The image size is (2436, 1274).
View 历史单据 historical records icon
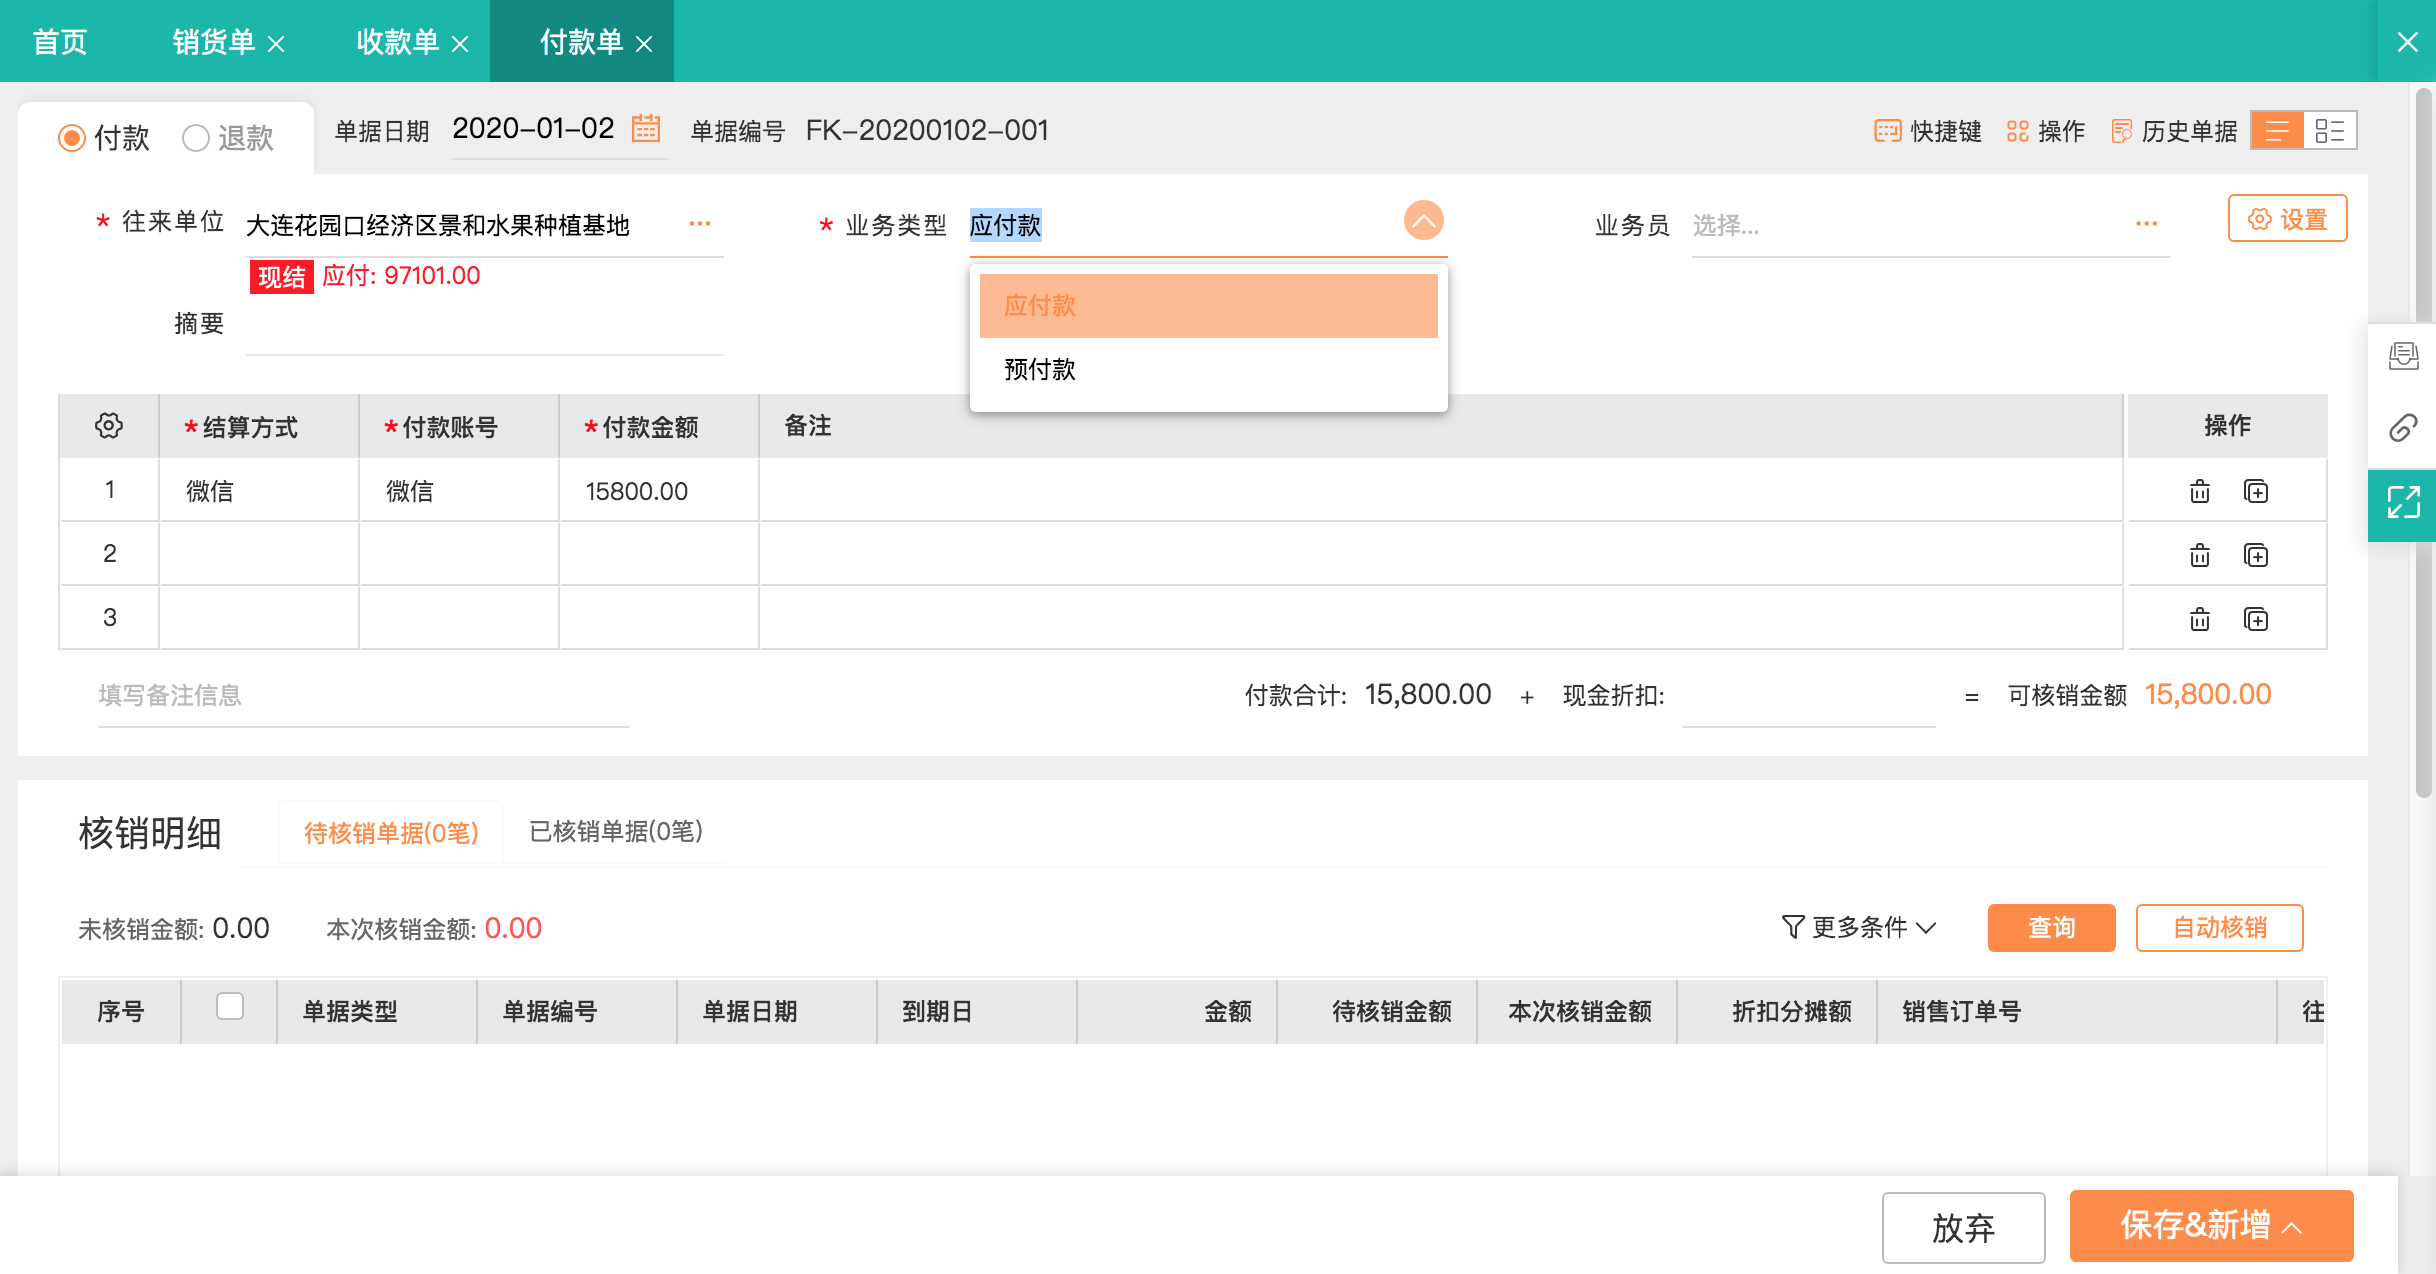2122,132
